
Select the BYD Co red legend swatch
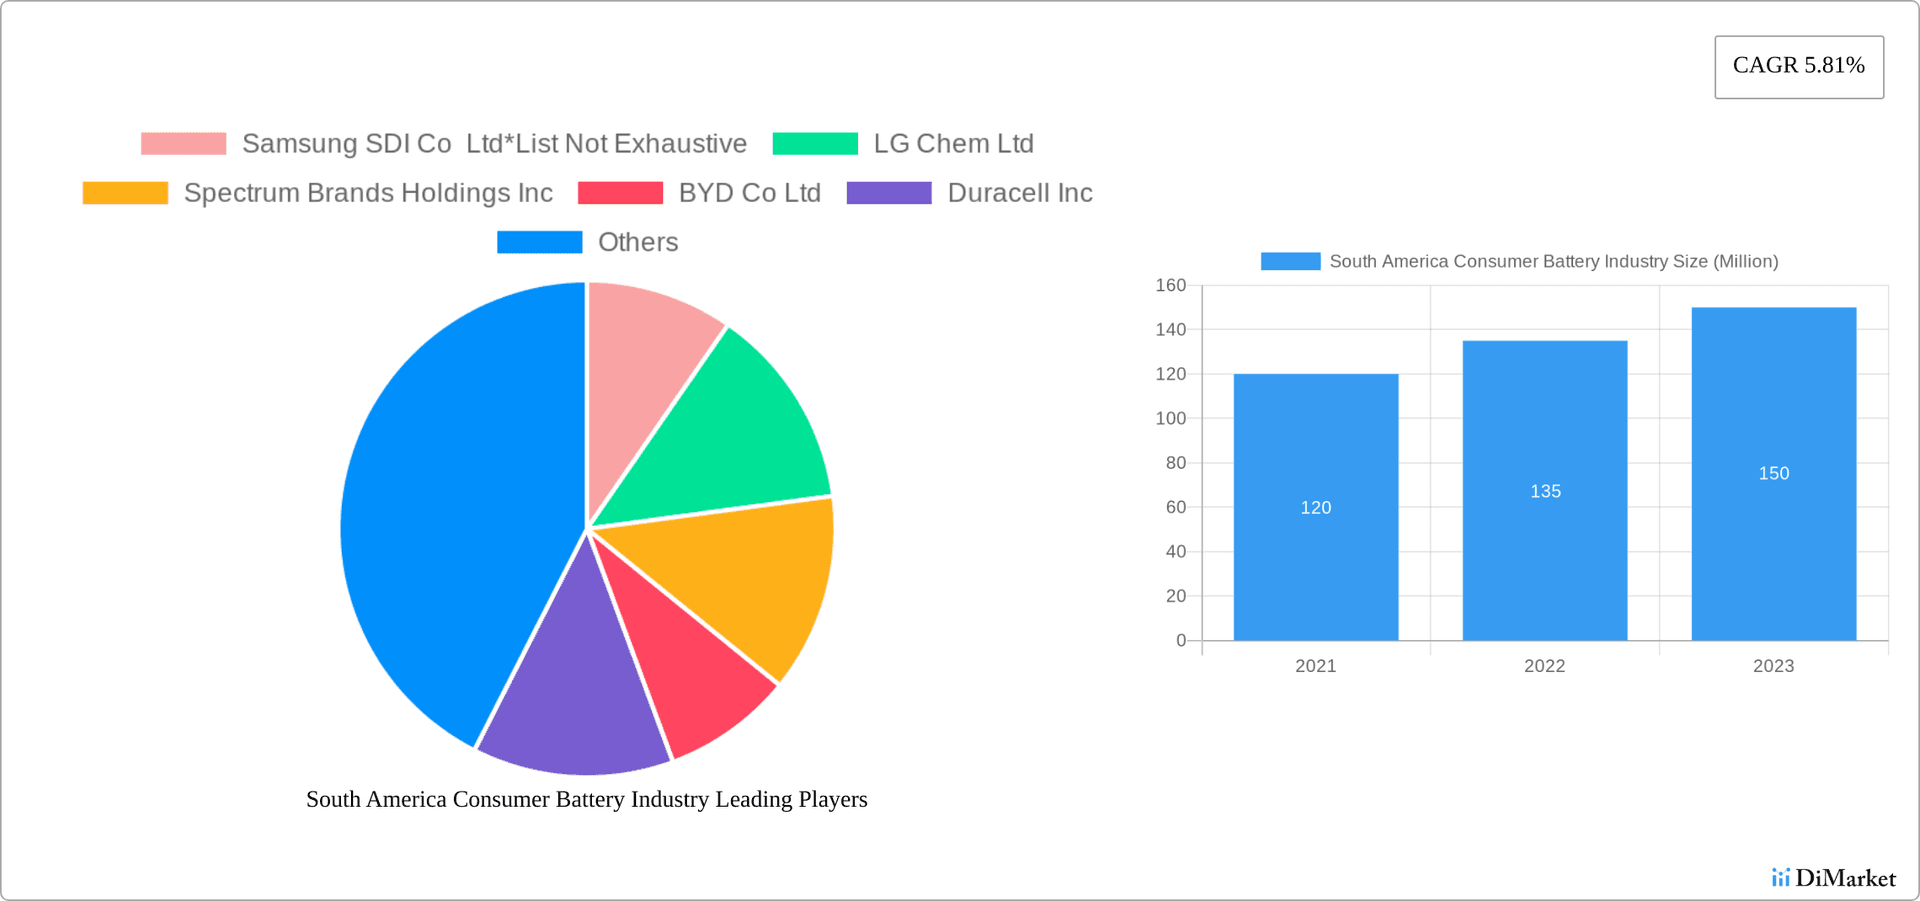click(620, 192)
